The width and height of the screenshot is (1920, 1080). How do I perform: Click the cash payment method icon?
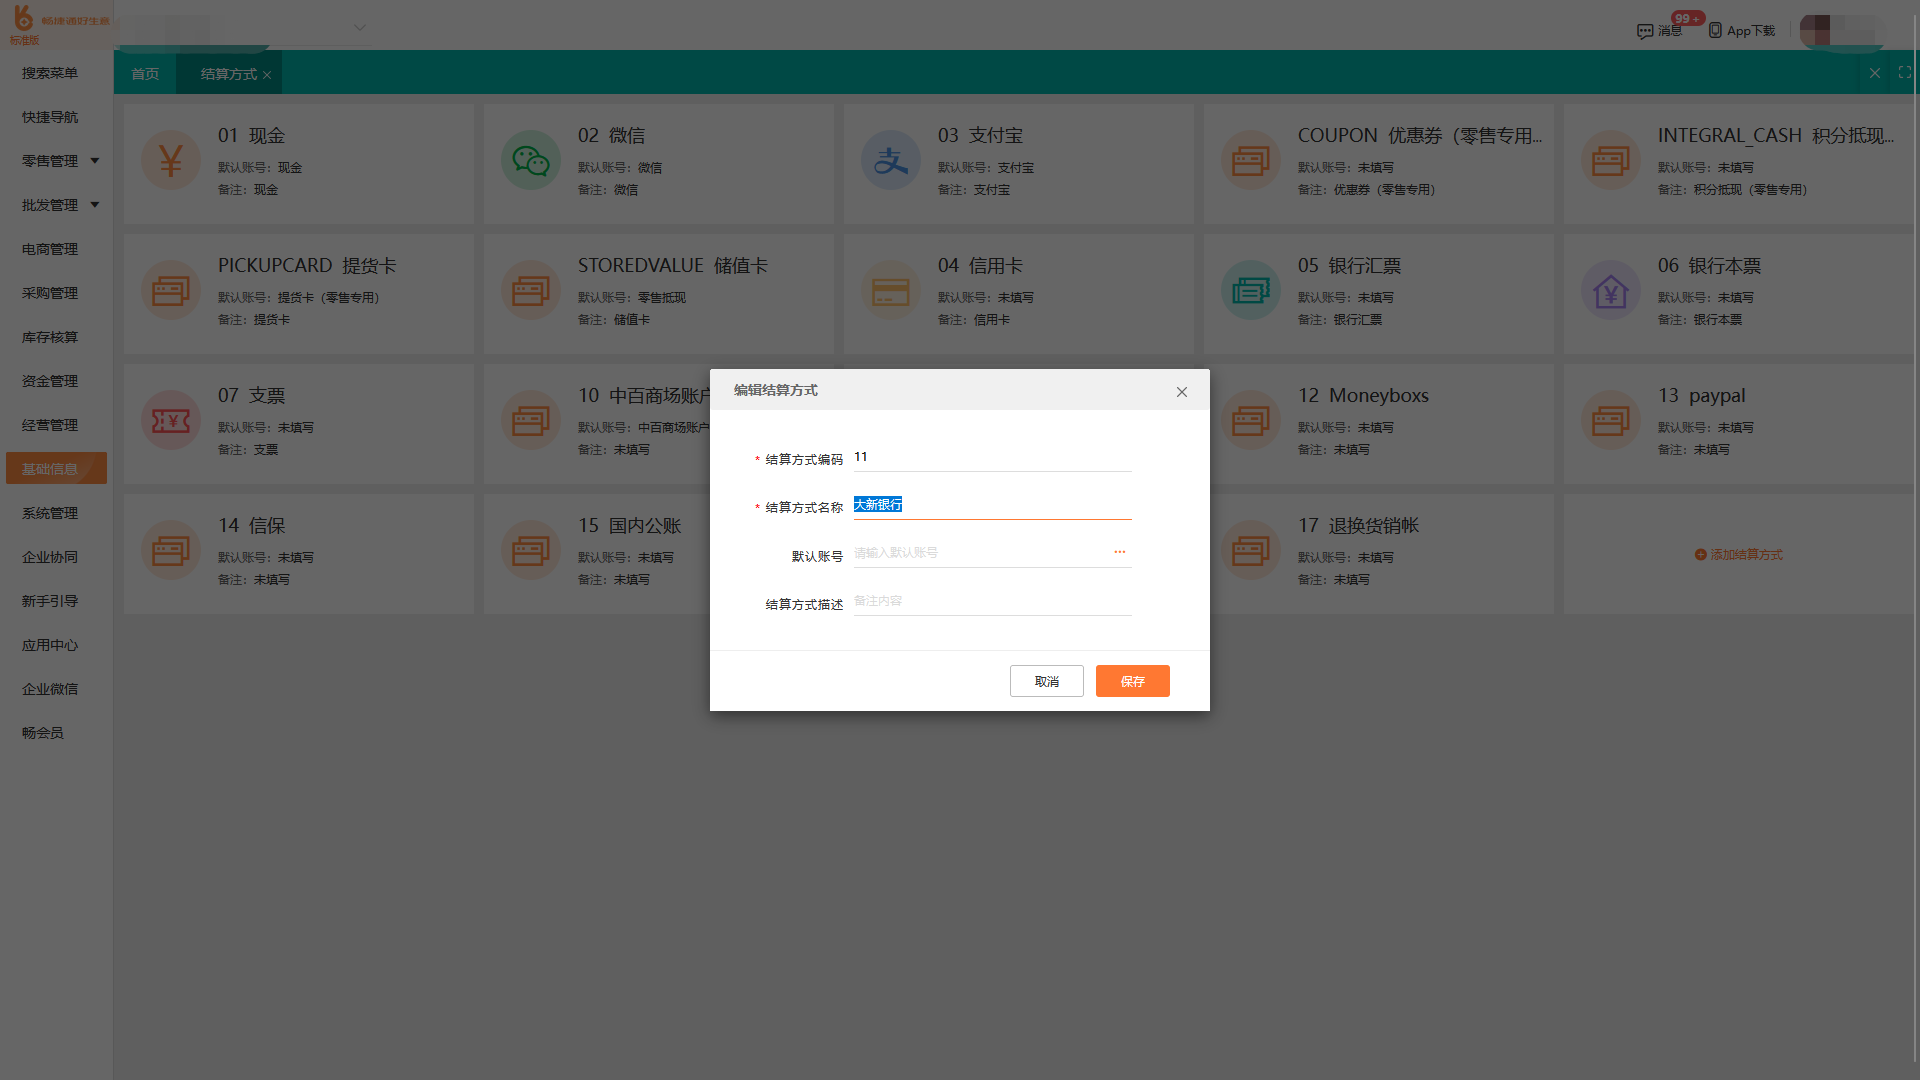170,158
